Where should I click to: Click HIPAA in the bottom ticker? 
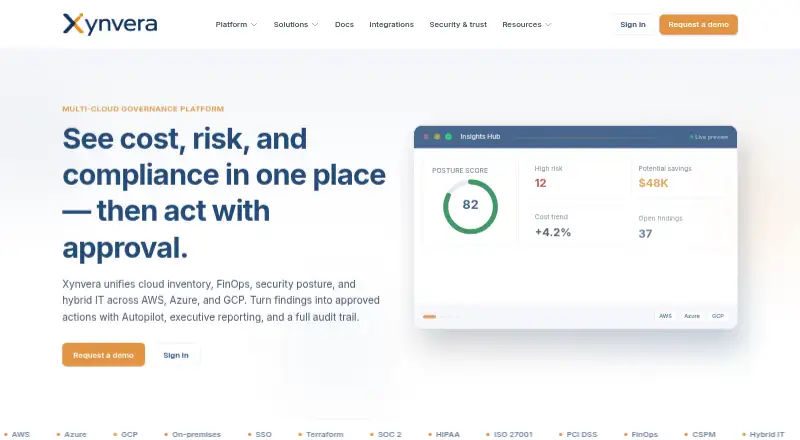447,434
